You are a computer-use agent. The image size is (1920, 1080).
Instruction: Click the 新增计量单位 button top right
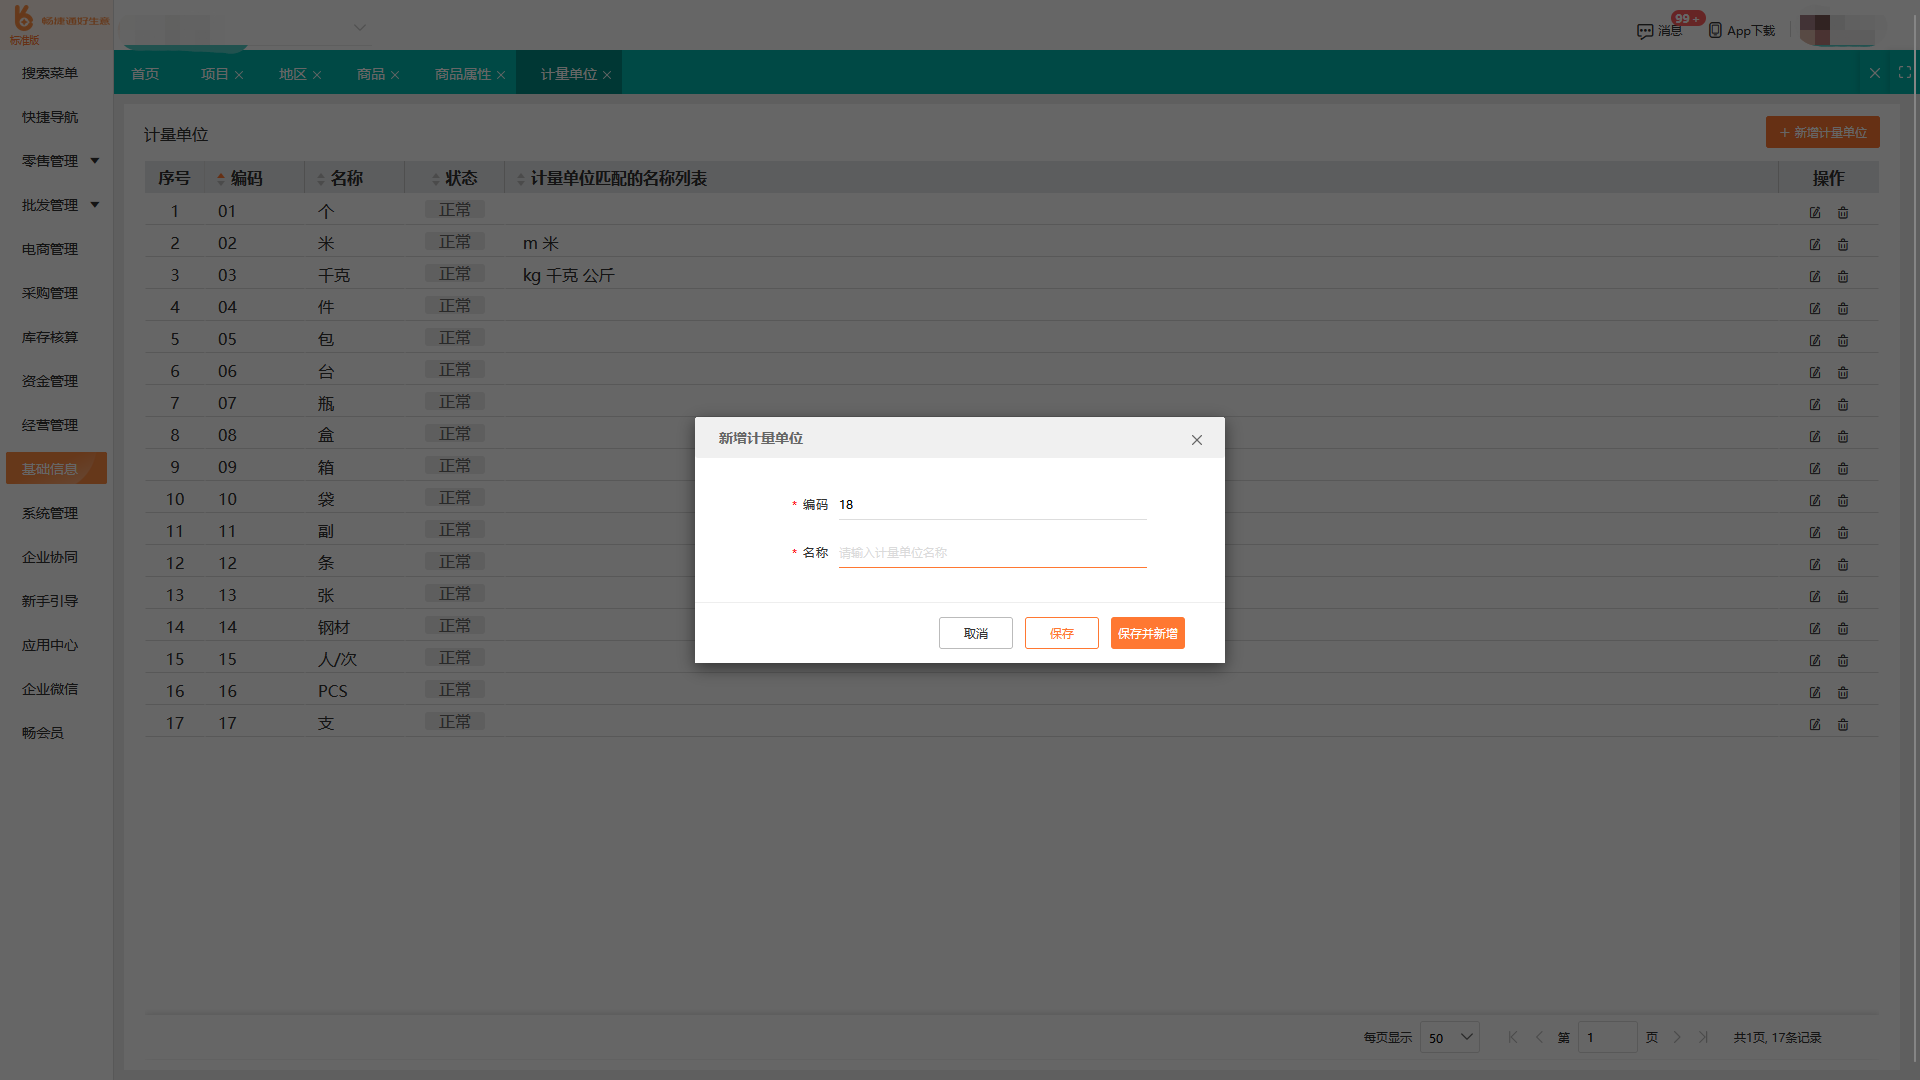[x=1822, y=132]
